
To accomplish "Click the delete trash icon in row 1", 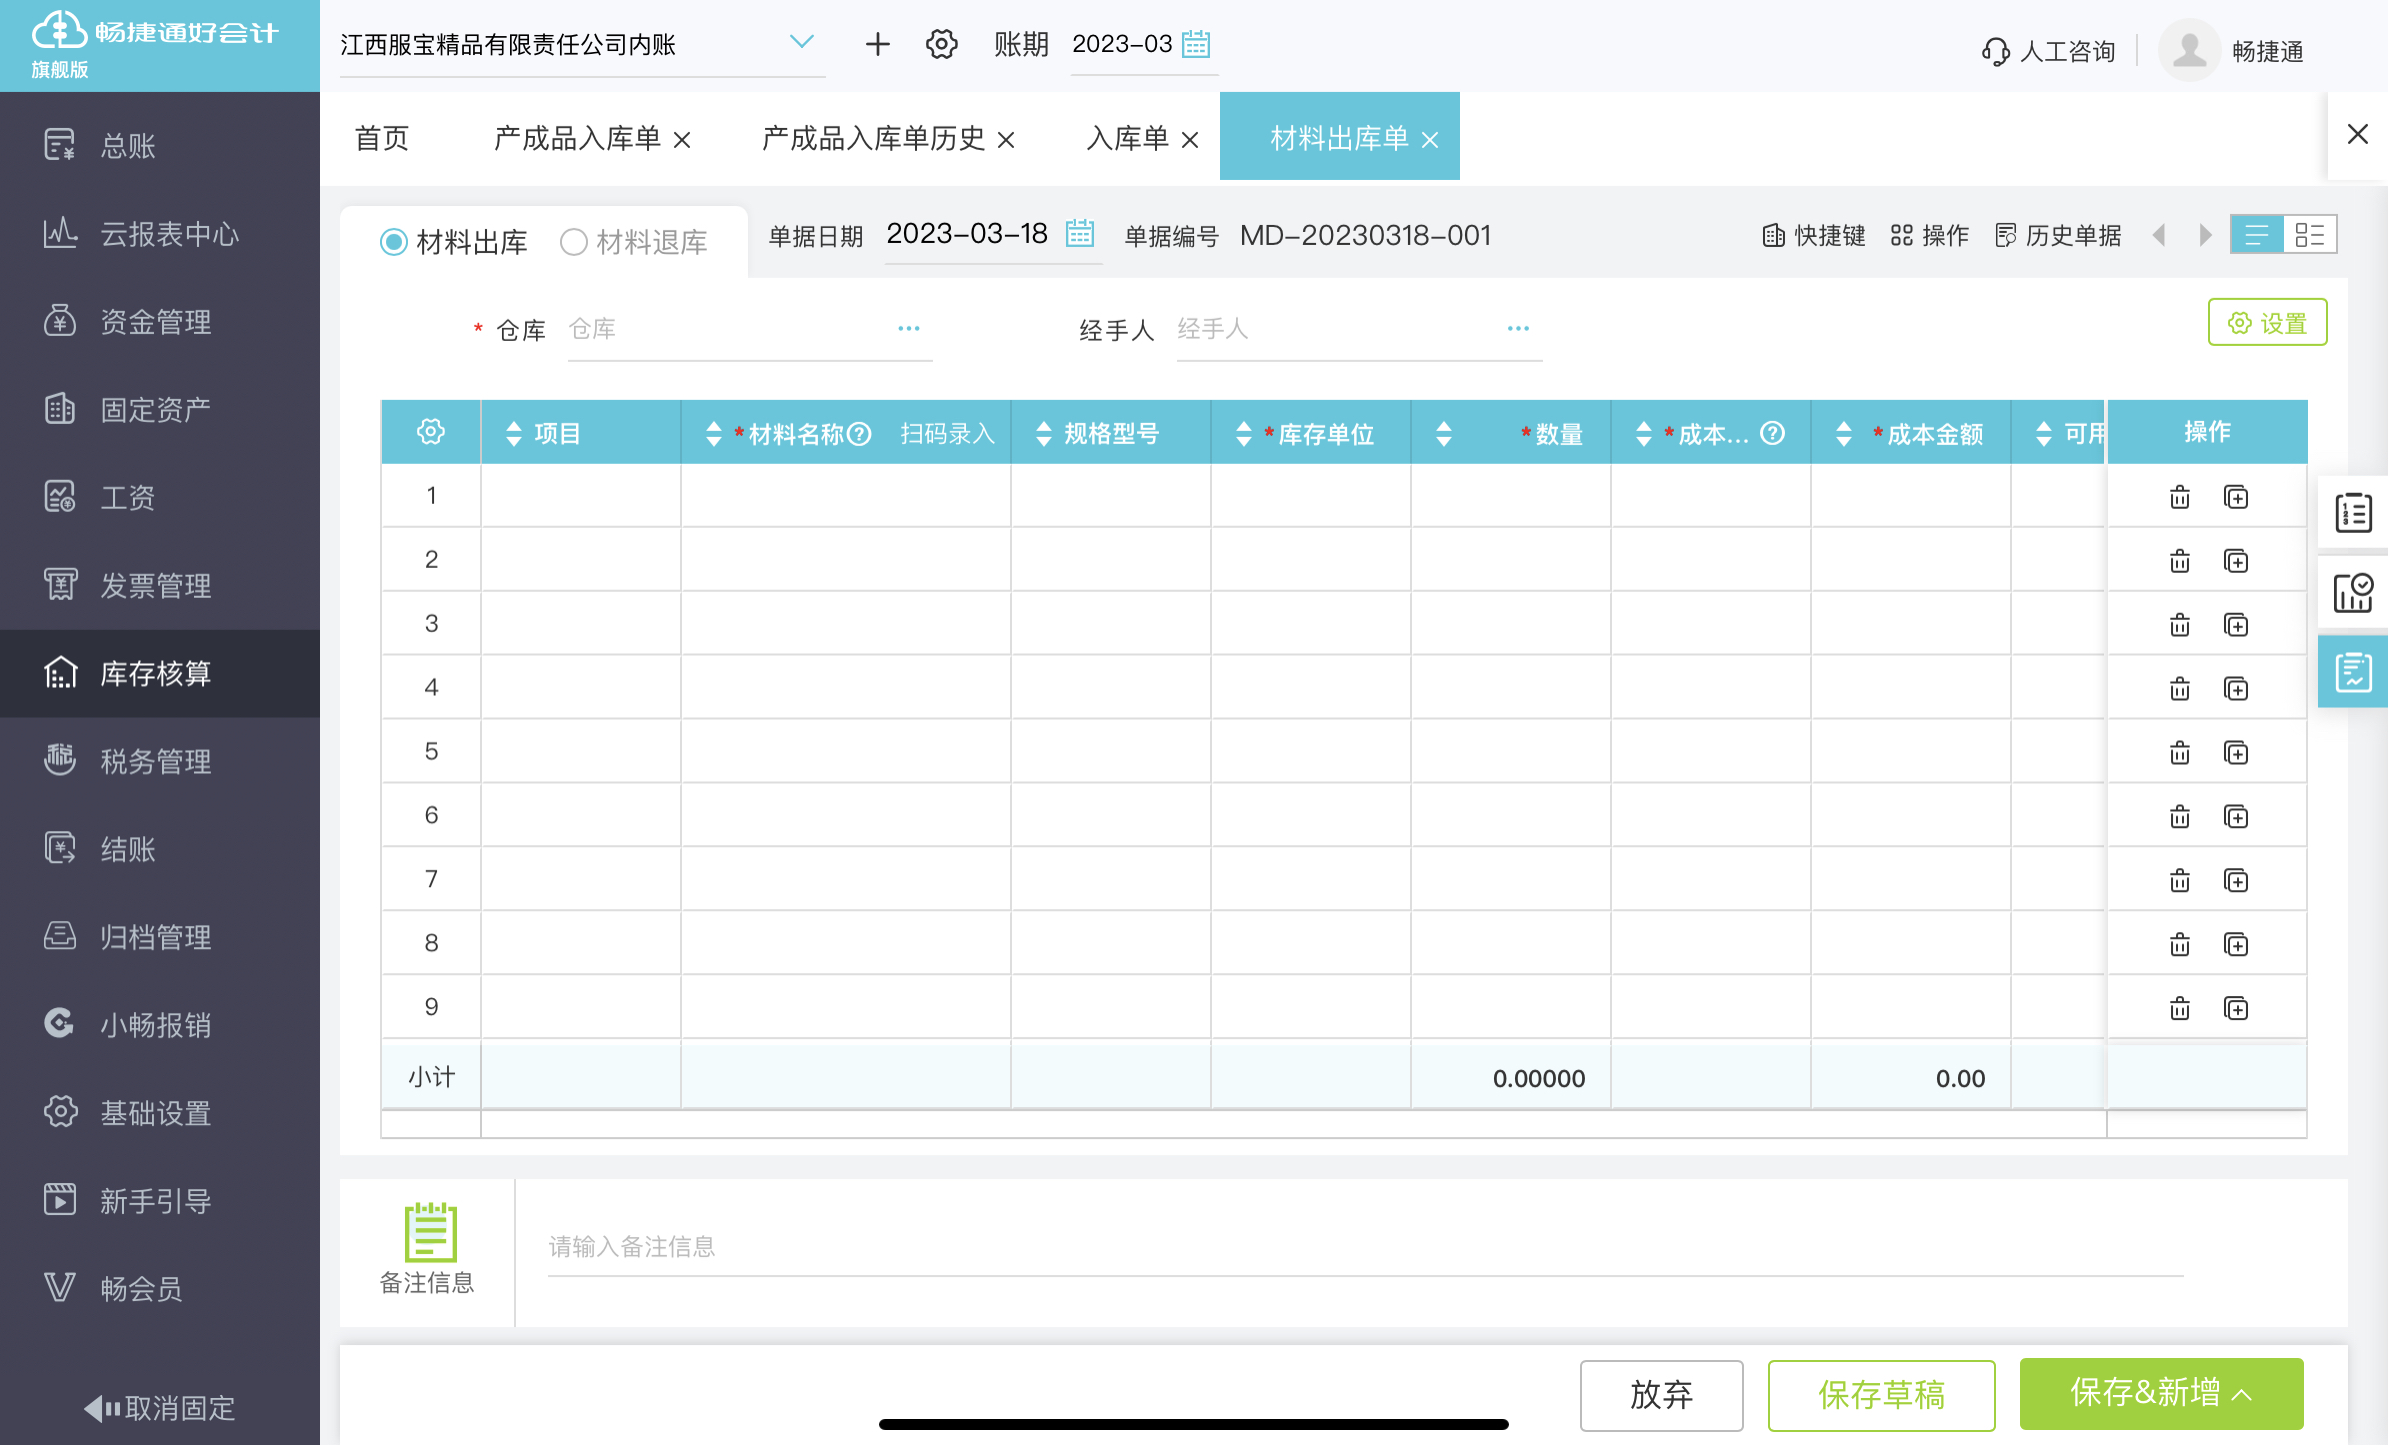I will pyautogui.click(x=2180, y=496).
